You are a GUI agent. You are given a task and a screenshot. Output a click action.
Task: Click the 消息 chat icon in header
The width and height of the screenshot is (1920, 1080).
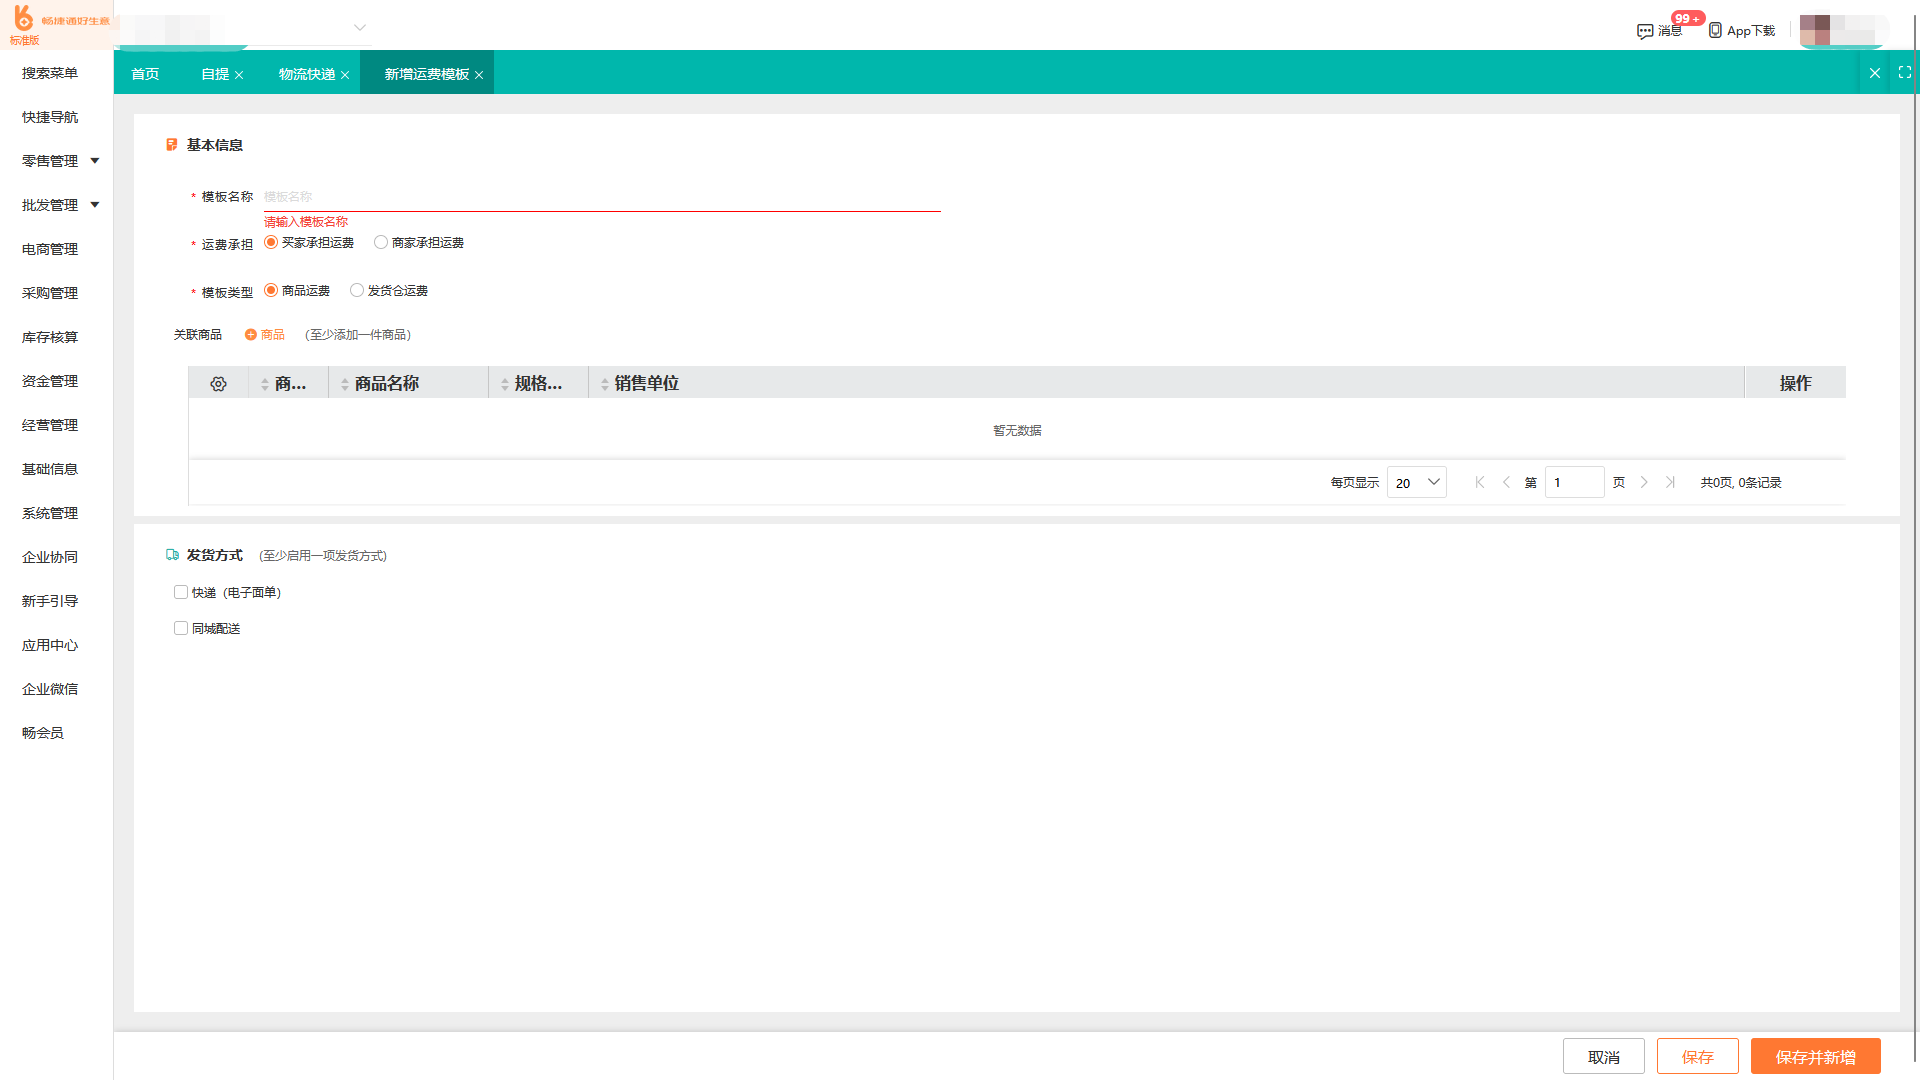(x=1650, y=30)
